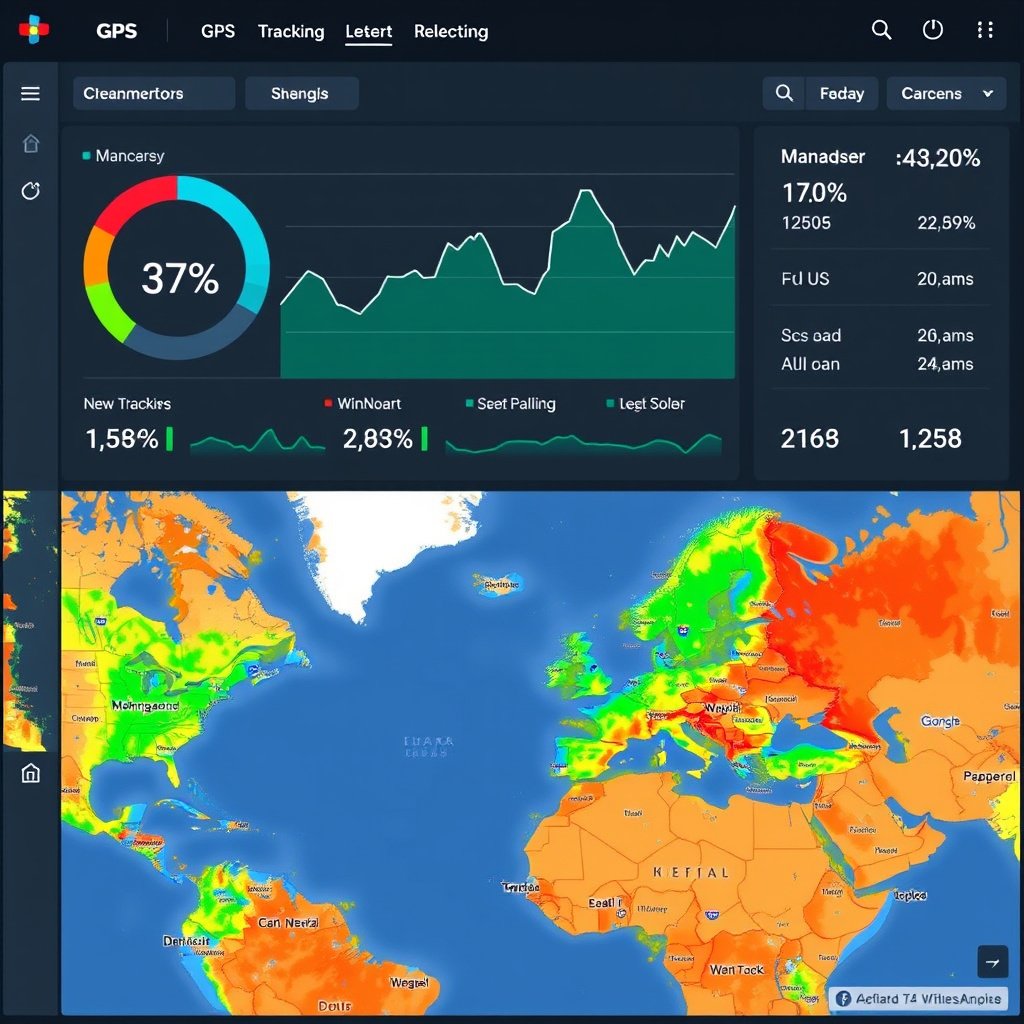Click the :43,20% figure
The width and height of the screenshot is (1024, 1024).
point(938,157)
